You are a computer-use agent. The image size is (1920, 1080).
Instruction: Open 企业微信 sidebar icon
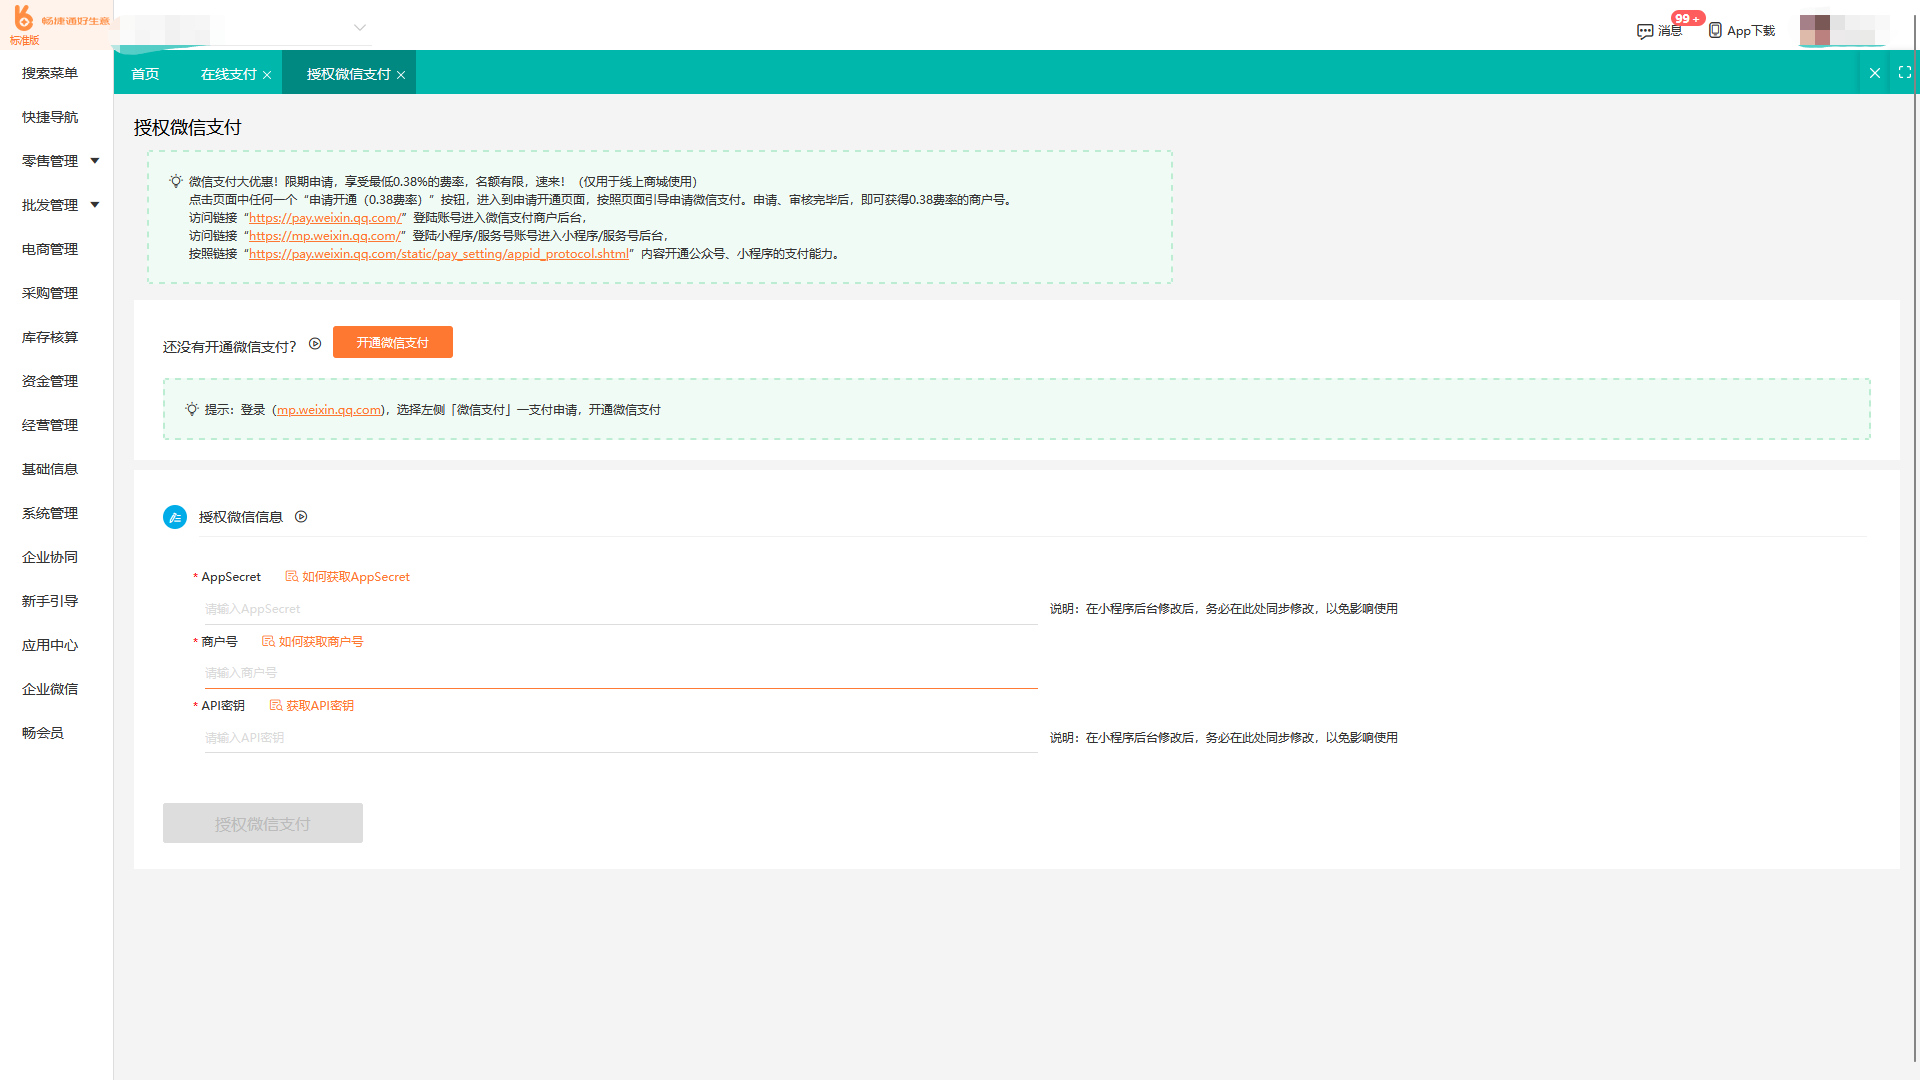click(x=50, y=688)
